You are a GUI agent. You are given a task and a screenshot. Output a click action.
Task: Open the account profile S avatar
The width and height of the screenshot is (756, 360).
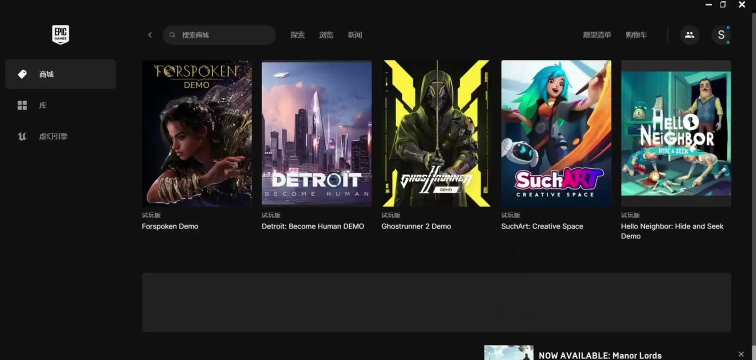(x=721, y=35)
